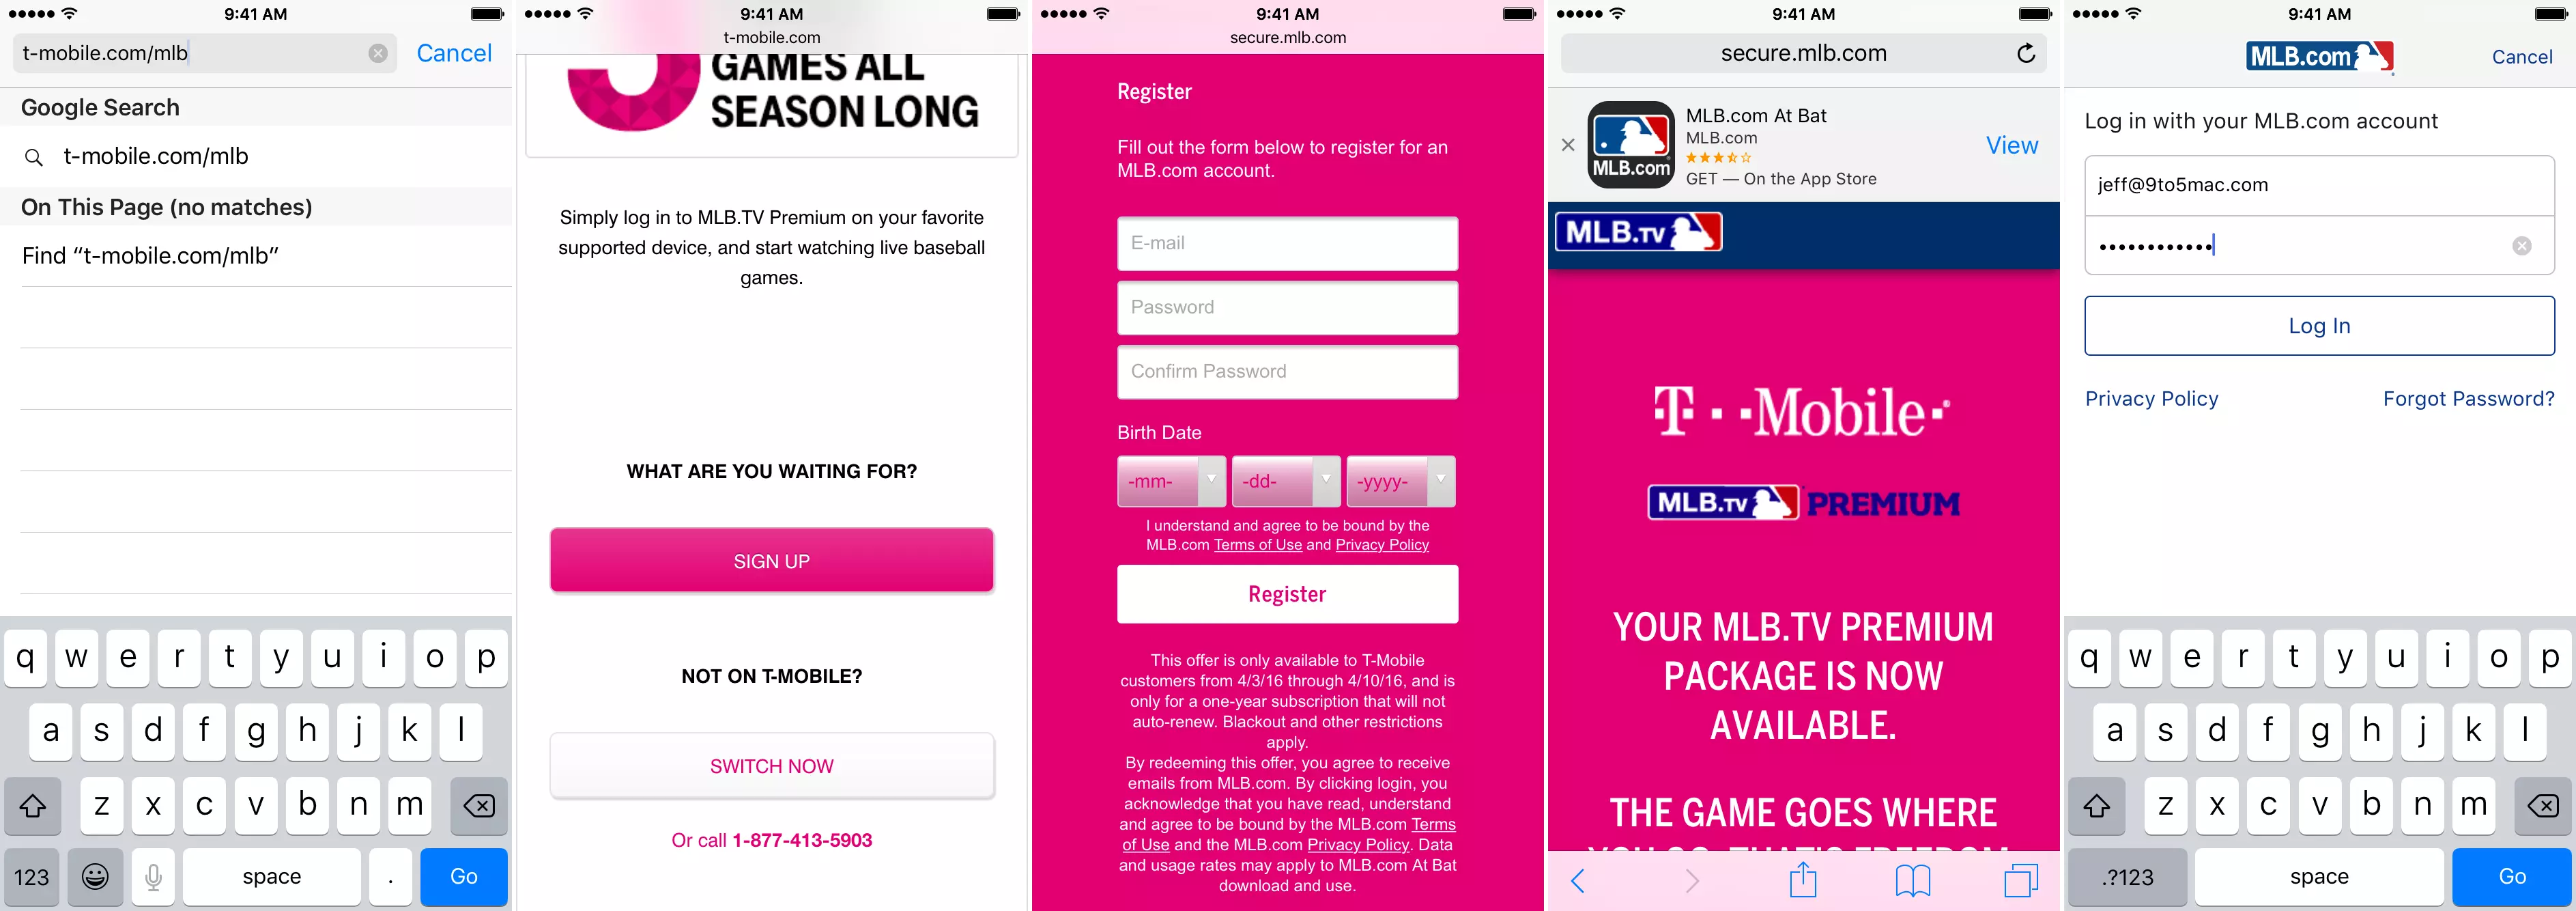The width and height of the screenshot is (2576, 911).
Task: Tap the Register button on signup form
Action: click(x=1287, y=593)
